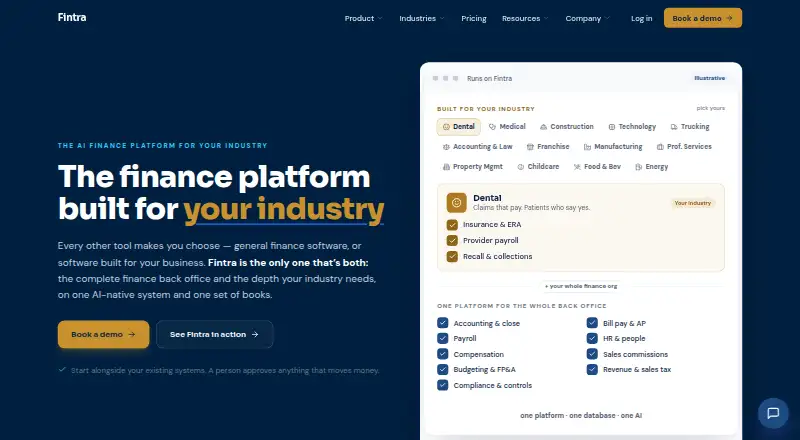Screen dimensions: 800x440
Task: Click the 'Runs on Fintra' title
Action: 489,79
